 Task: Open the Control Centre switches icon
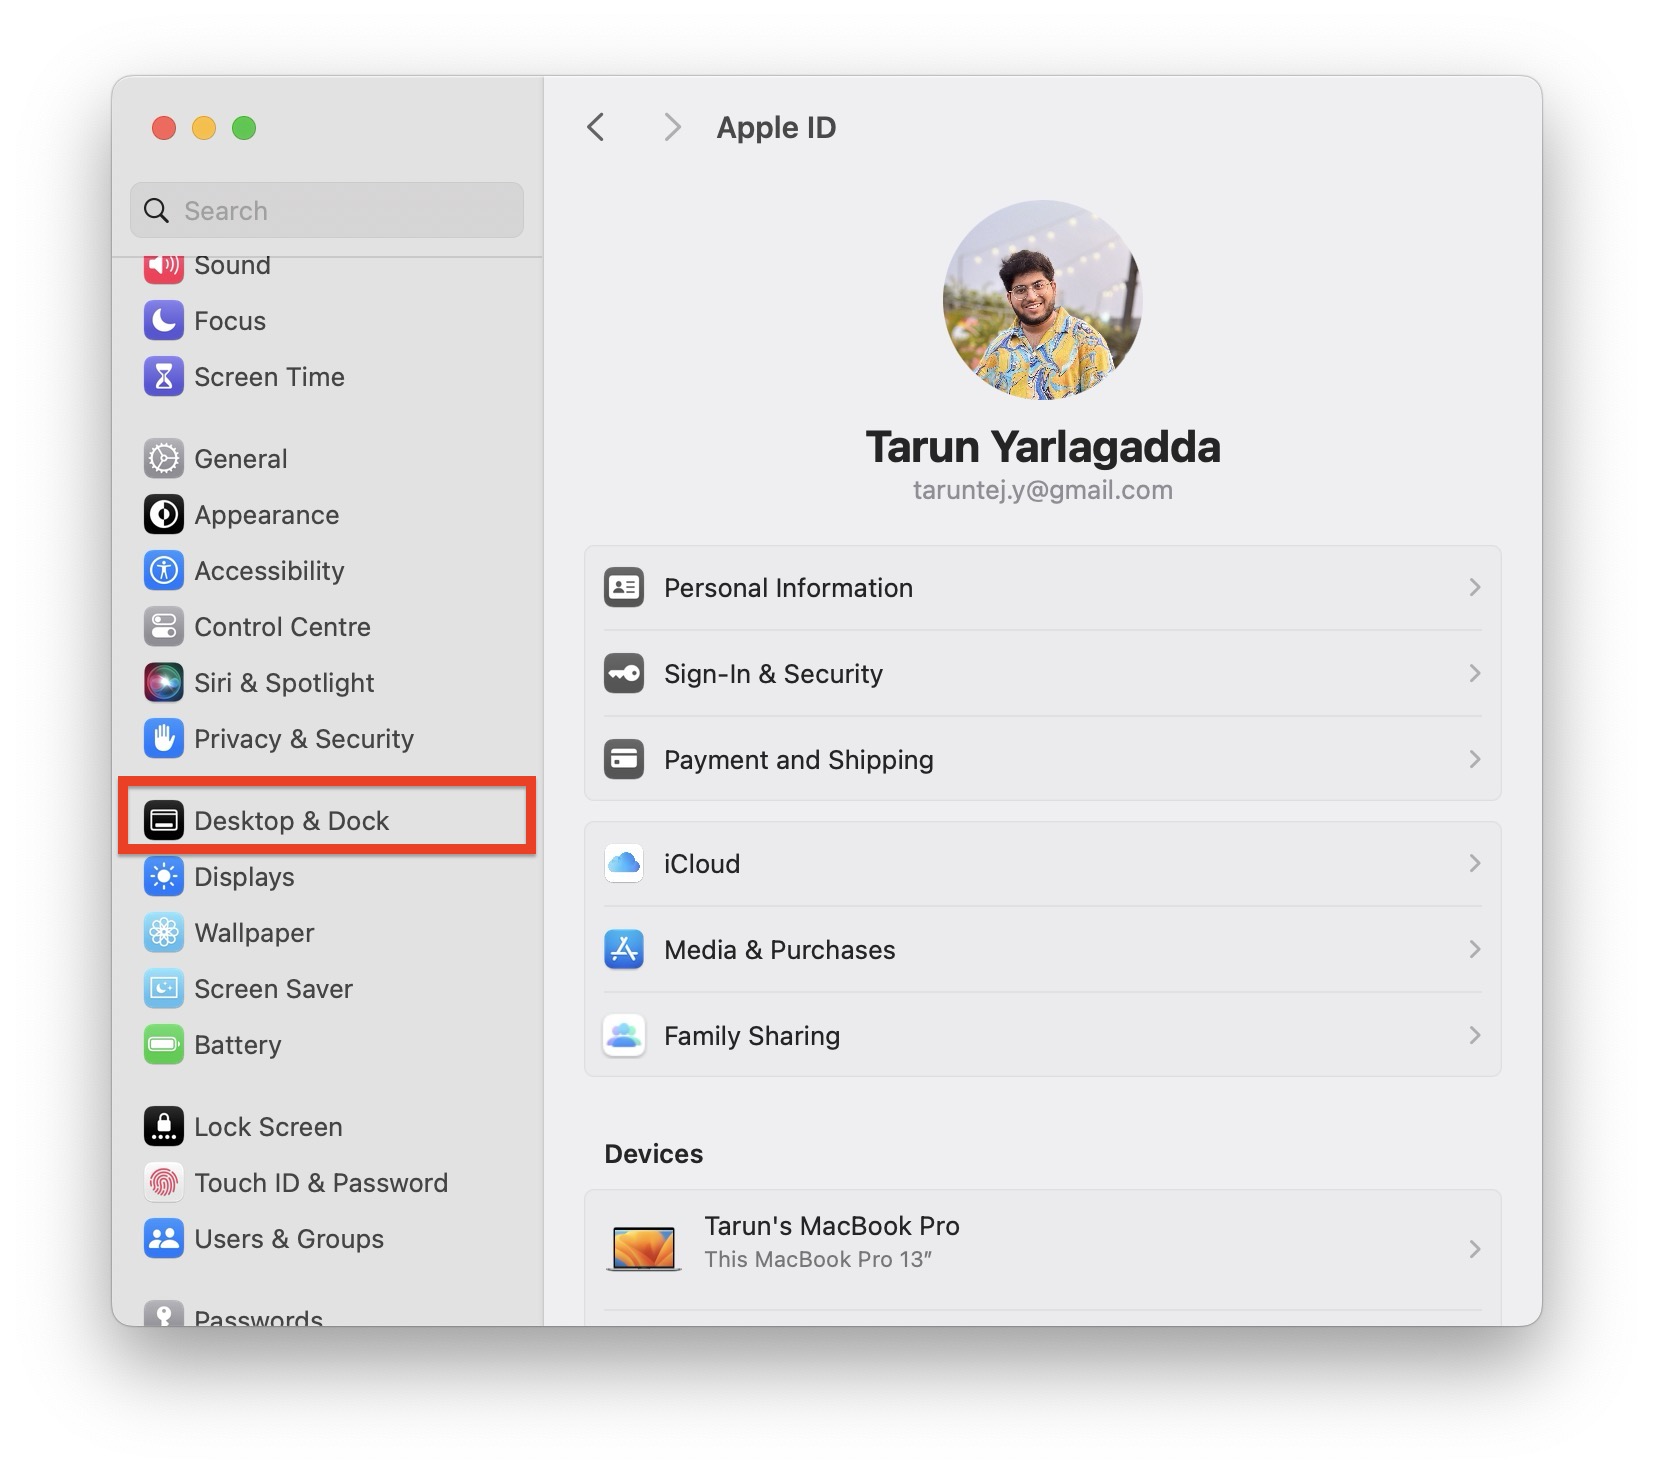(163, 627)
